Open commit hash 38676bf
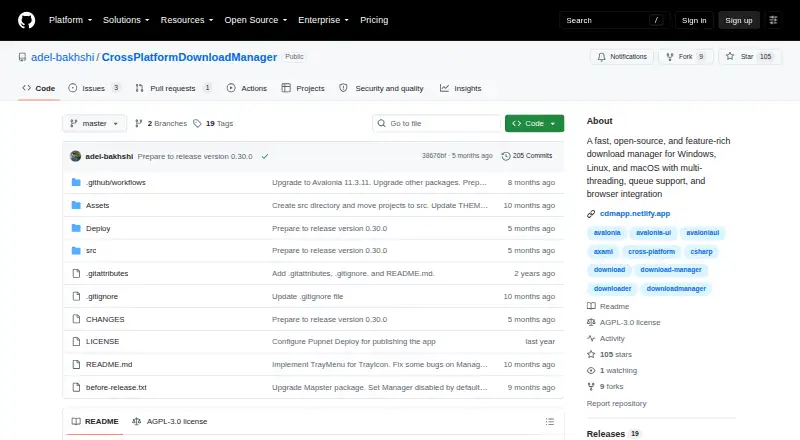The height and width of the screenshot is (440, 800). tap(434, 156)
